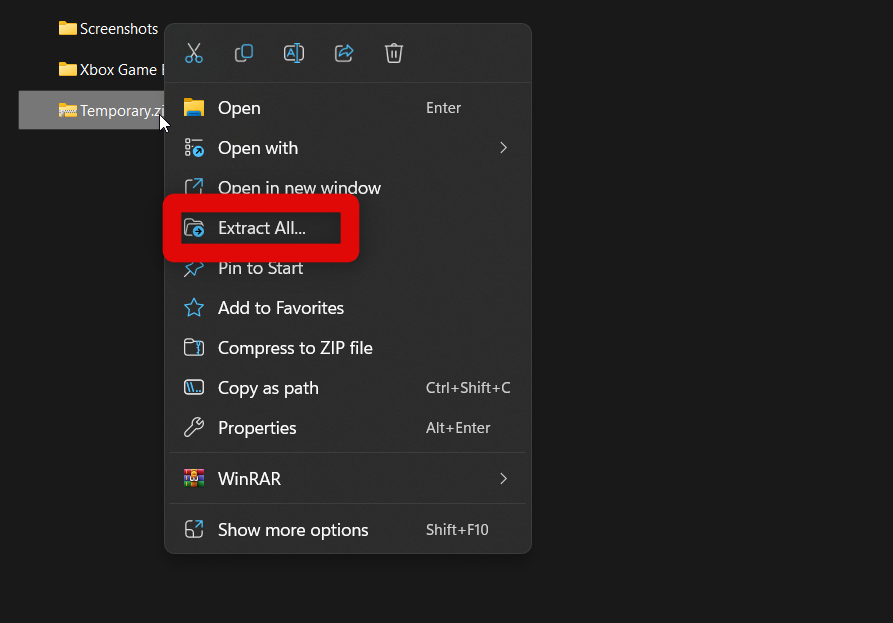Image resolution: width=893 pixels, height=623 pixels.
Task: Choose Compress to ZIP file
Action: (x=295, y=348)
